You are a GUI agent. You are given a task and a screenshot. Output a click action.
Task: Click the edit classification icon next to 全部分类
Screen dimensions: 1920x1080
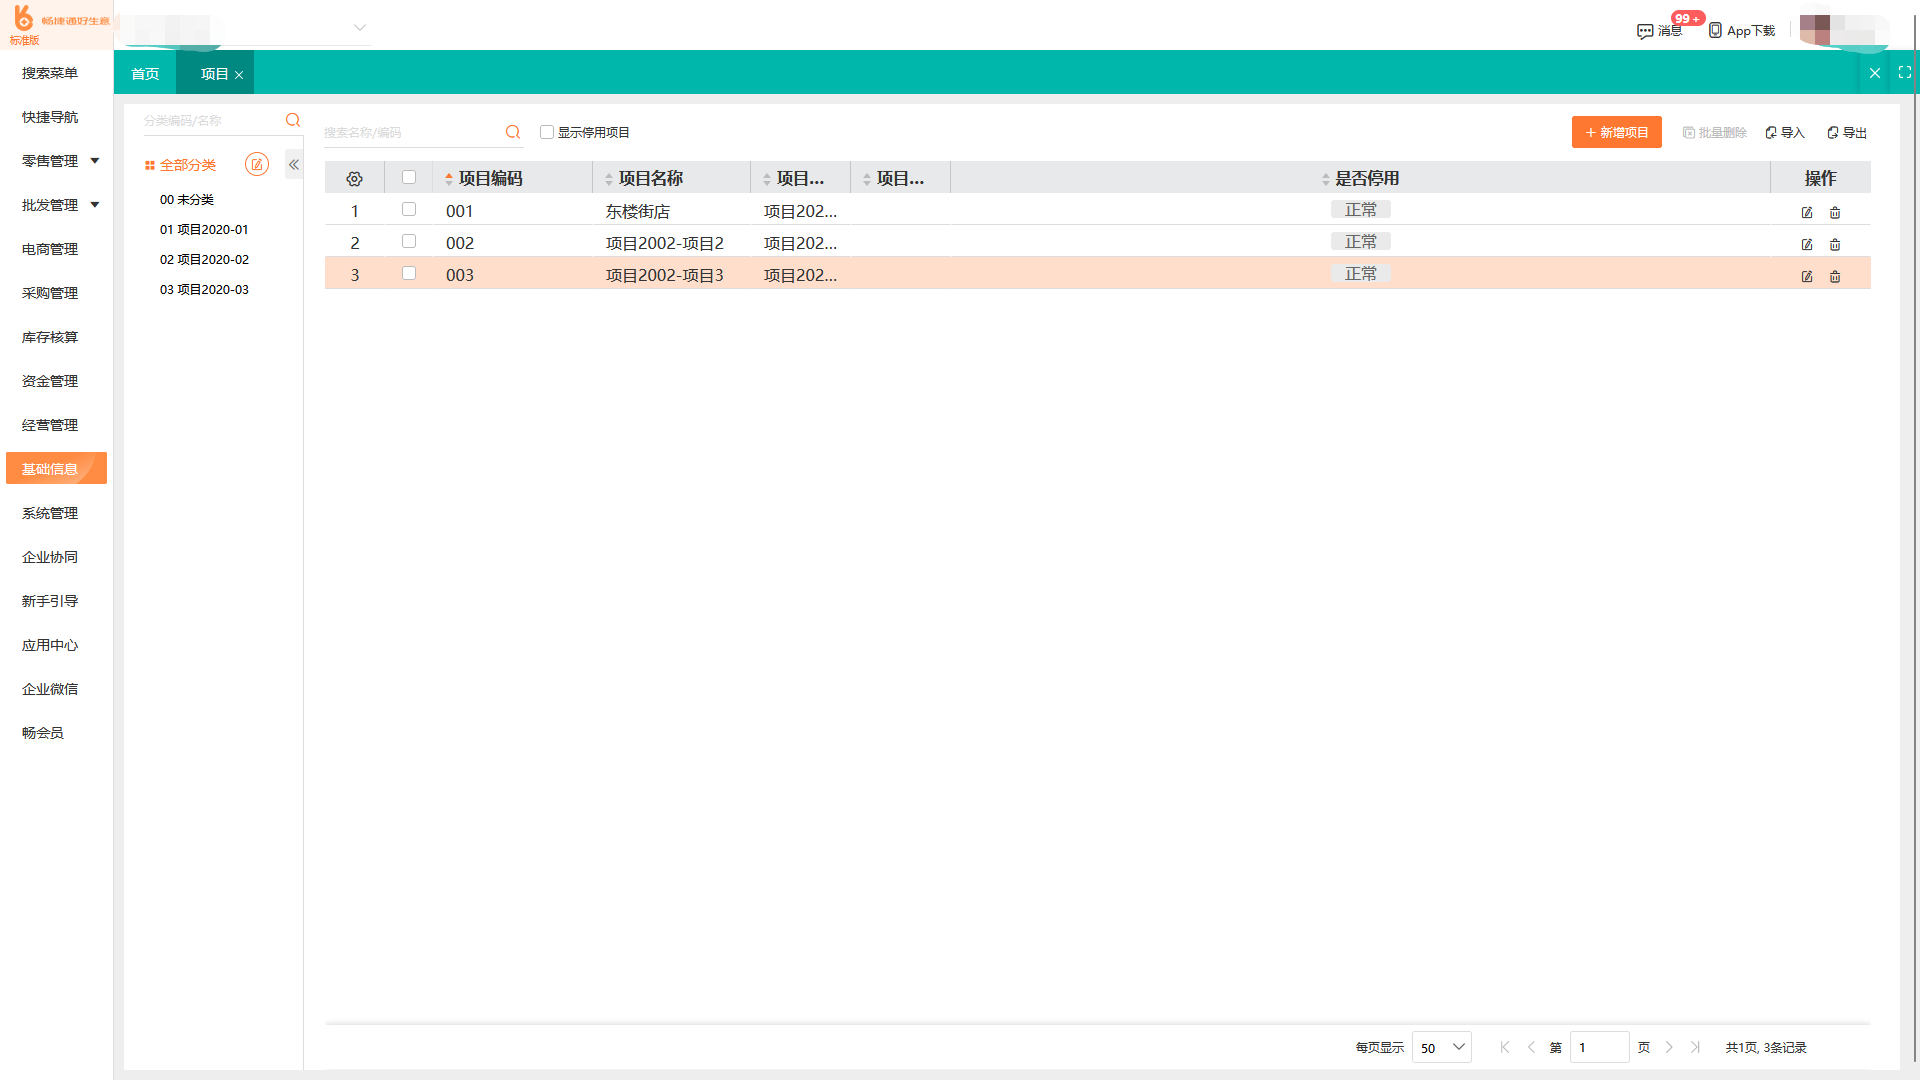coord(258,164)
